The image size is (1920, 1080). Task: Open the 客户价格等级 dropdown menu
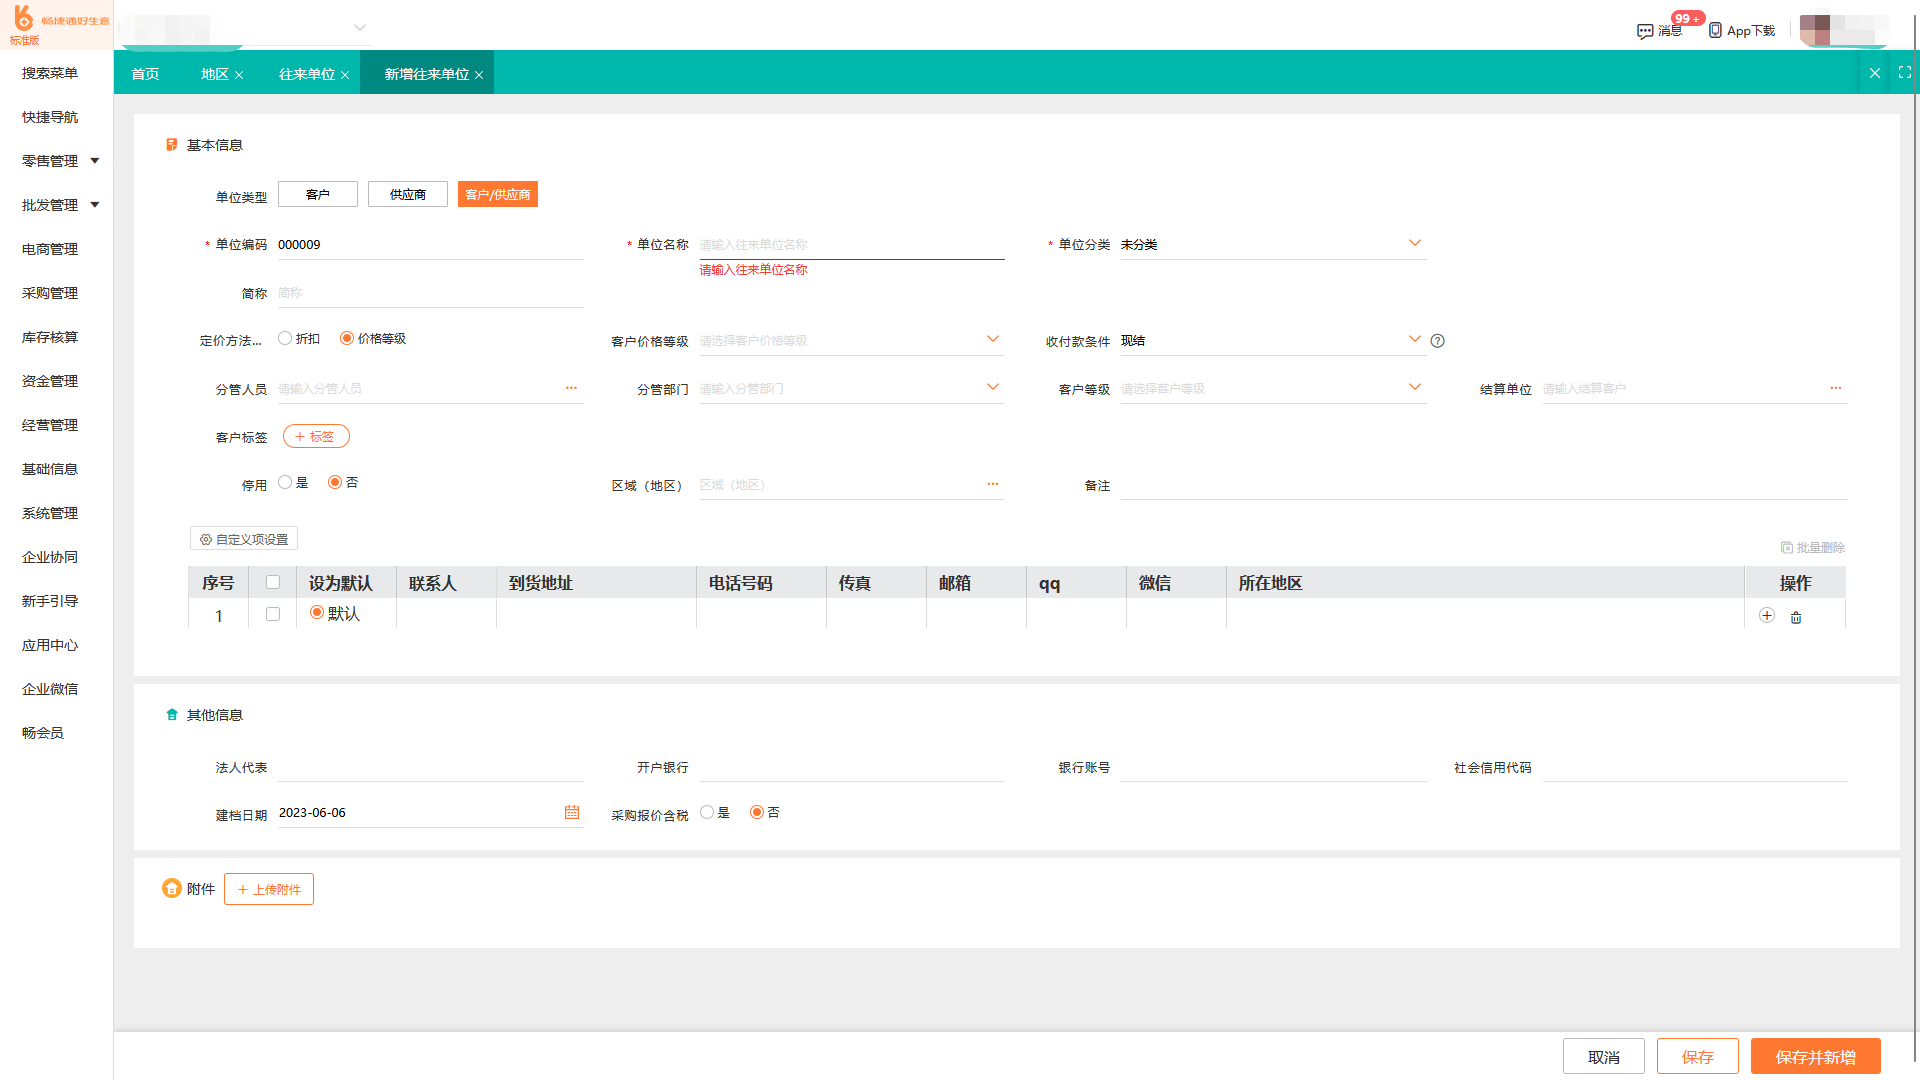(993, 342)
